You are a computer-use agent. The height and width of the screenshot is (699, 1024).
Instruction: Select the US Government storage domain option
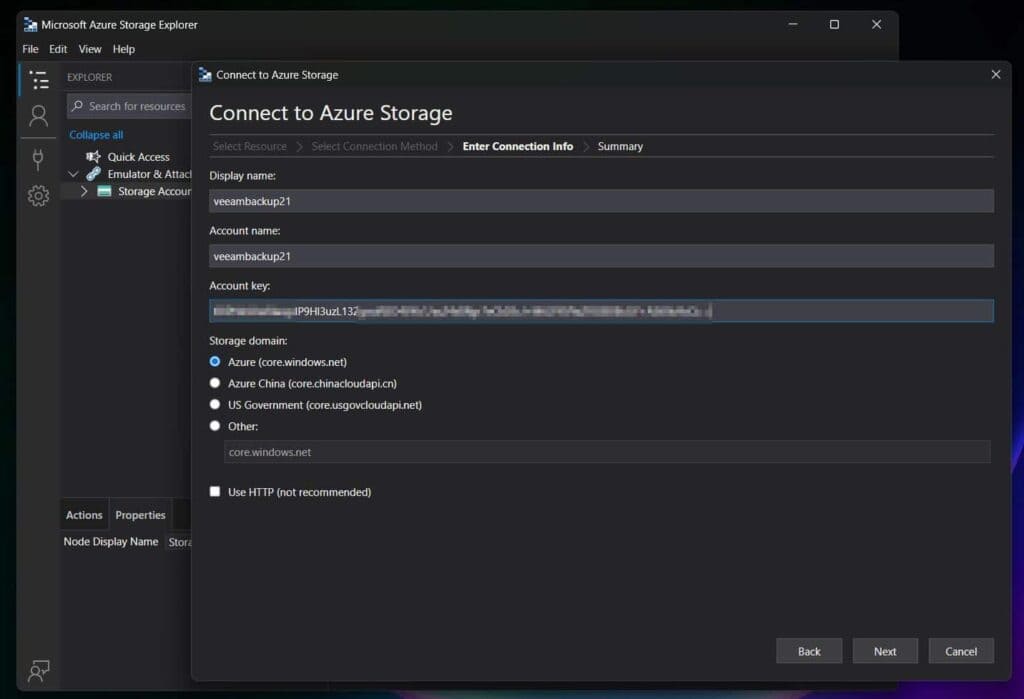point(215,404)
